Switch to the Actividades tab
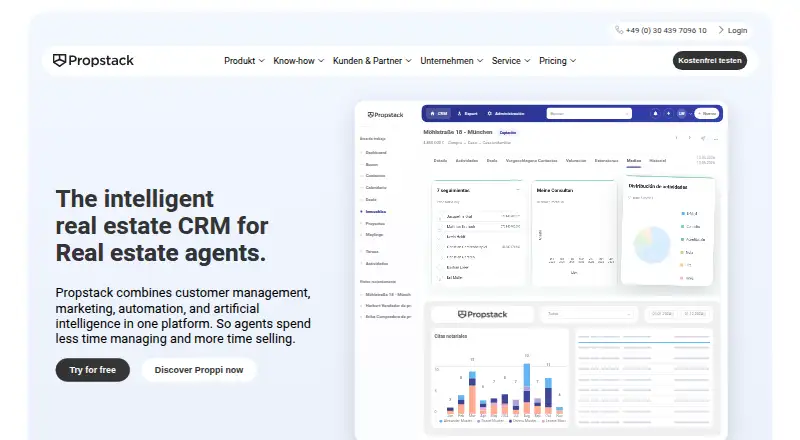This screenshot has height=440, width=800. (x=466, y=161)
